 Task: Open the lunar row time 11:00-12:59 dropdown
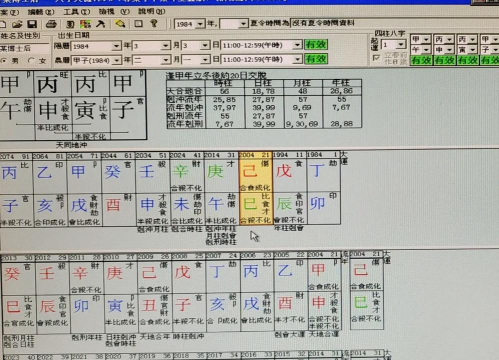(x=297, y=59)
